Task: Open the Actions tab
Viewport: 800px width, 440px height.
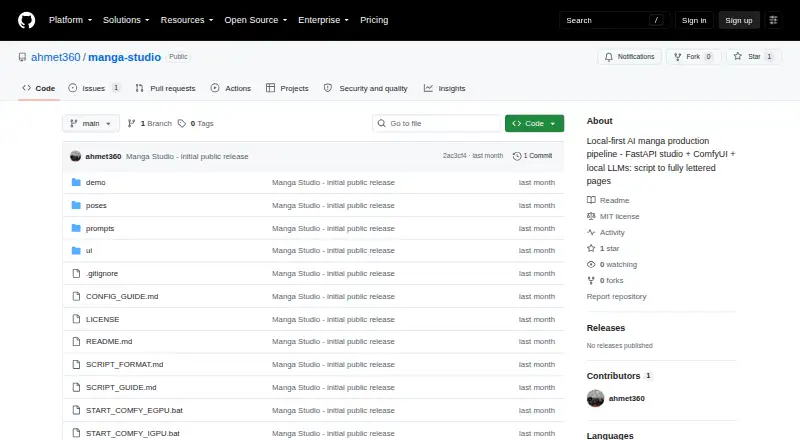Action: click(x=231, y=88)
